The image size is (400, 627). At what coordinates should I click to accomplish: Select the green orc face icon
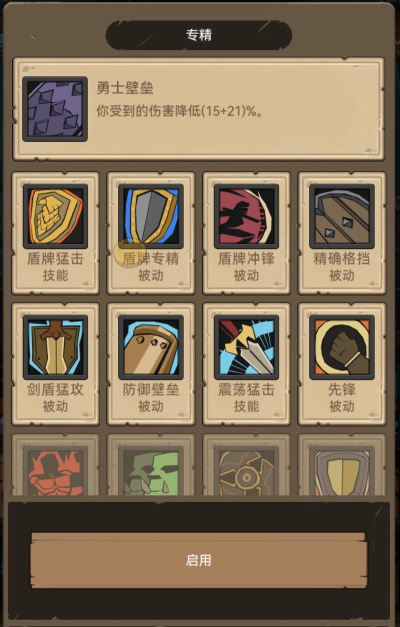(x=151, y=471)
